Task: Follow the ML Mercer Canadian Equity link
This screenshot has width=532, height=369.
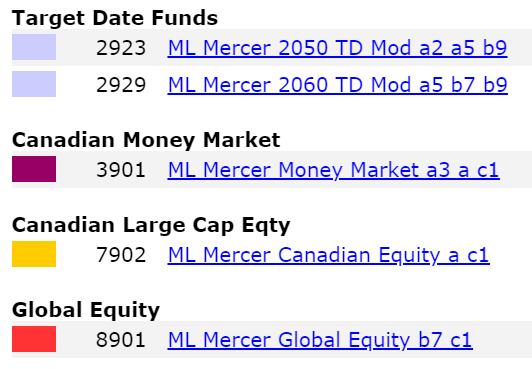Action: pos(329,255)
